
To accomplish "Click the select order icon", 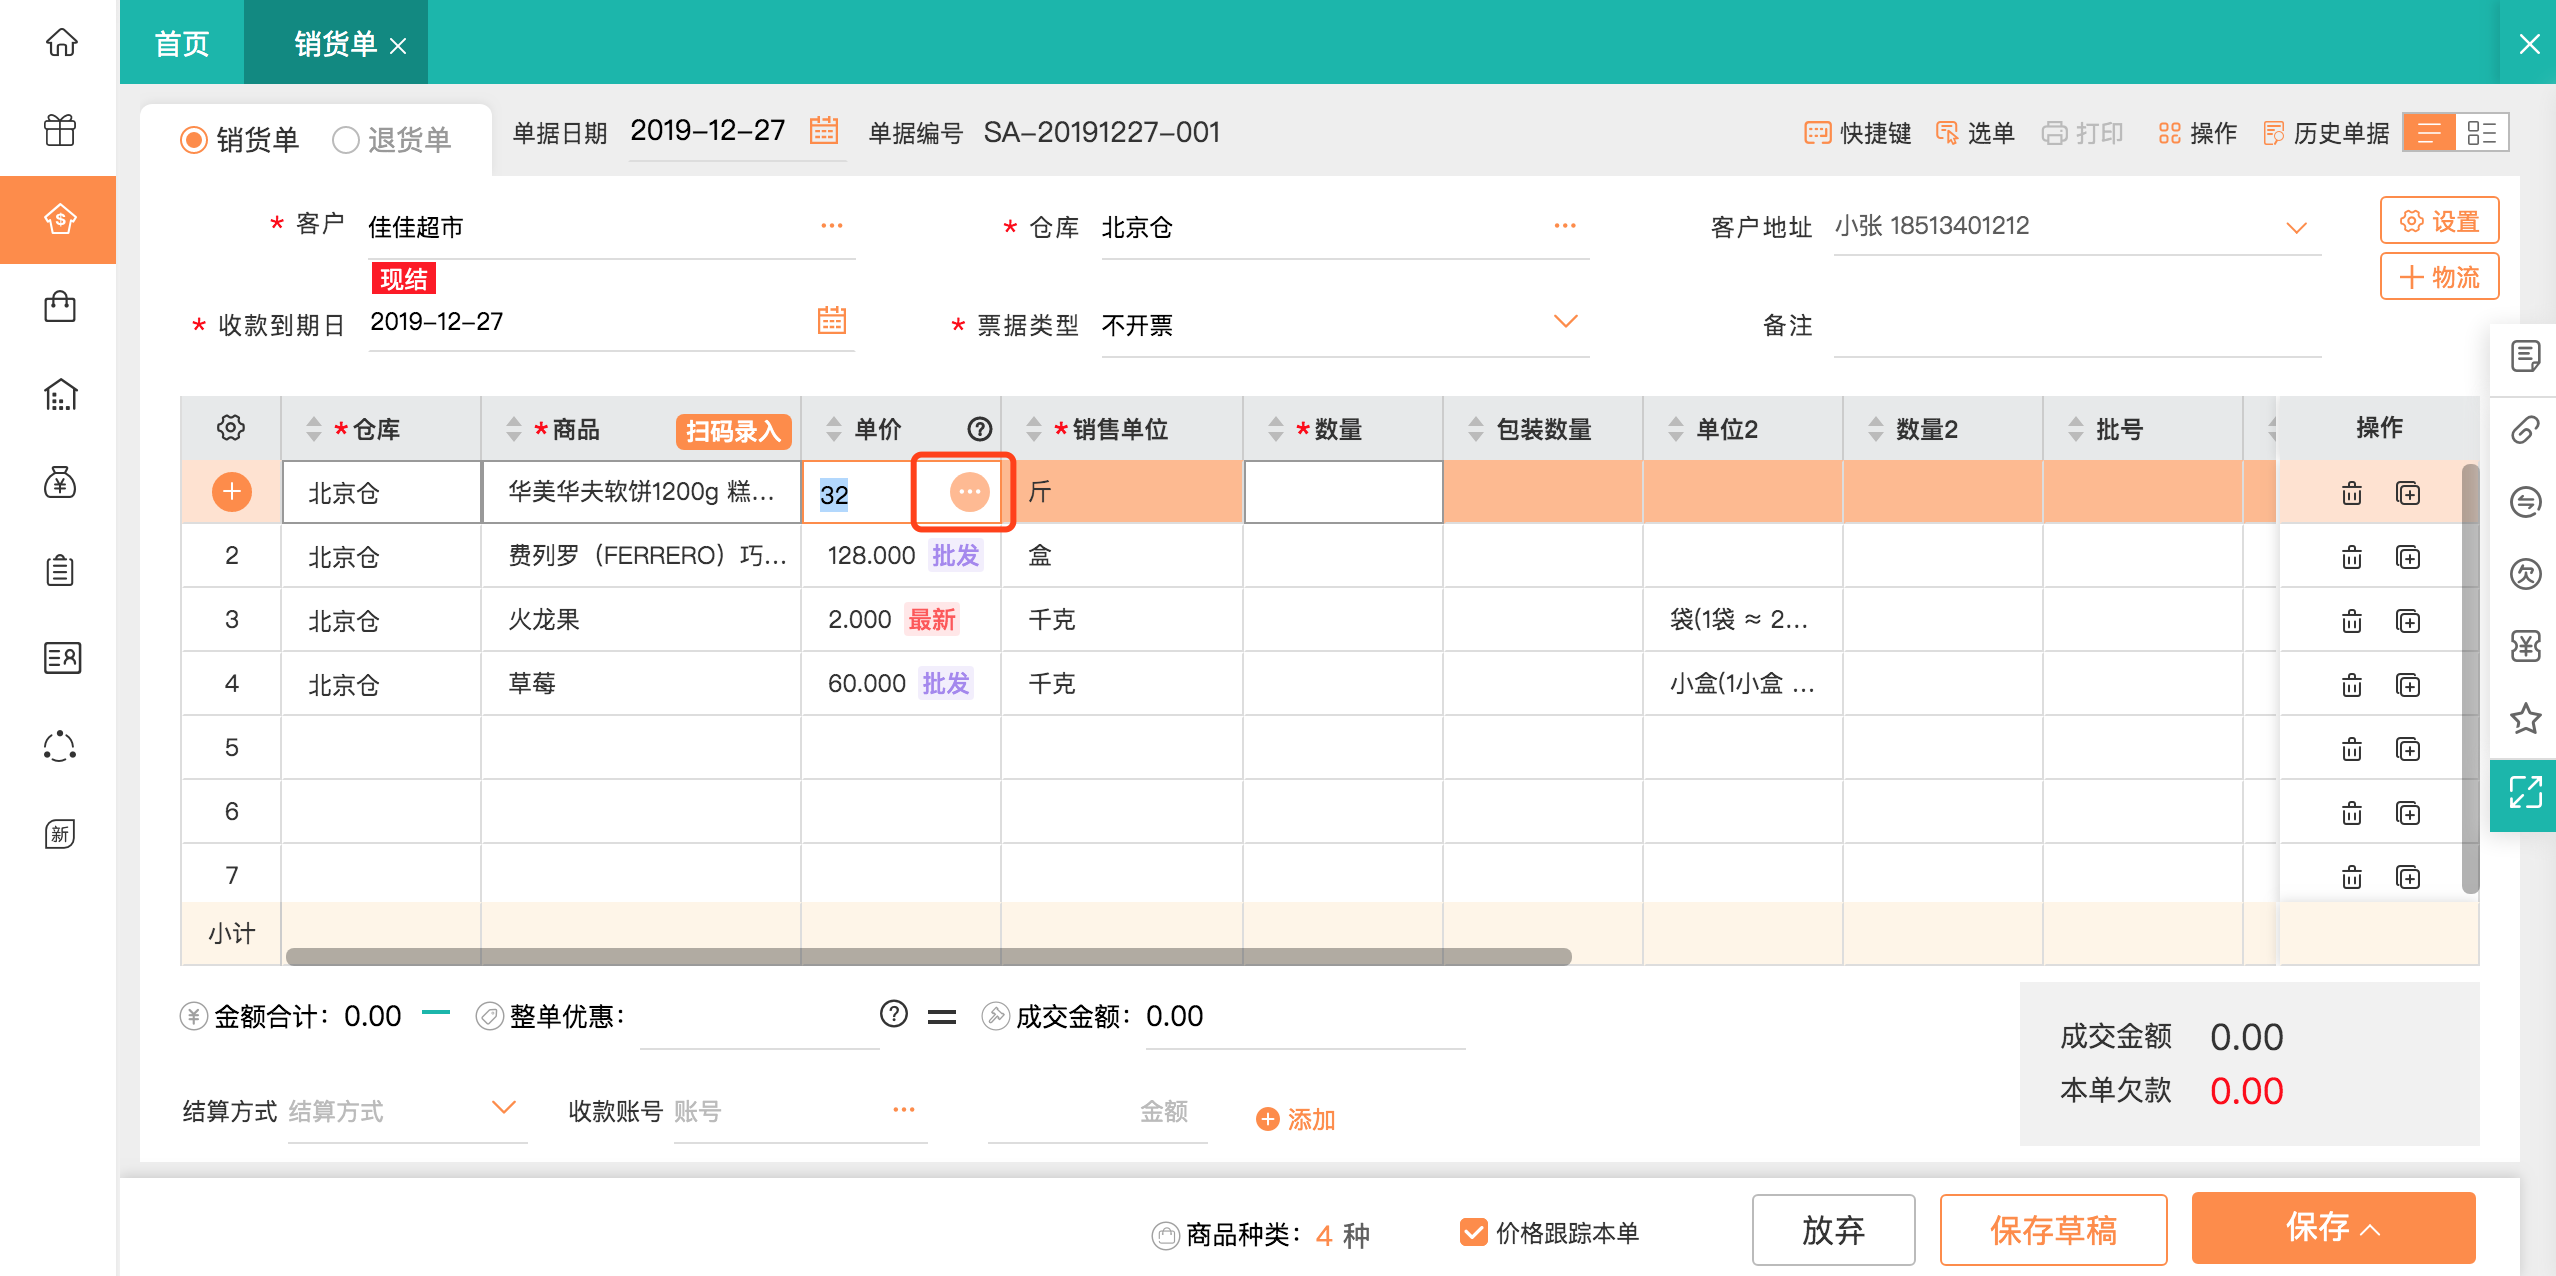I will [1974, 135].
